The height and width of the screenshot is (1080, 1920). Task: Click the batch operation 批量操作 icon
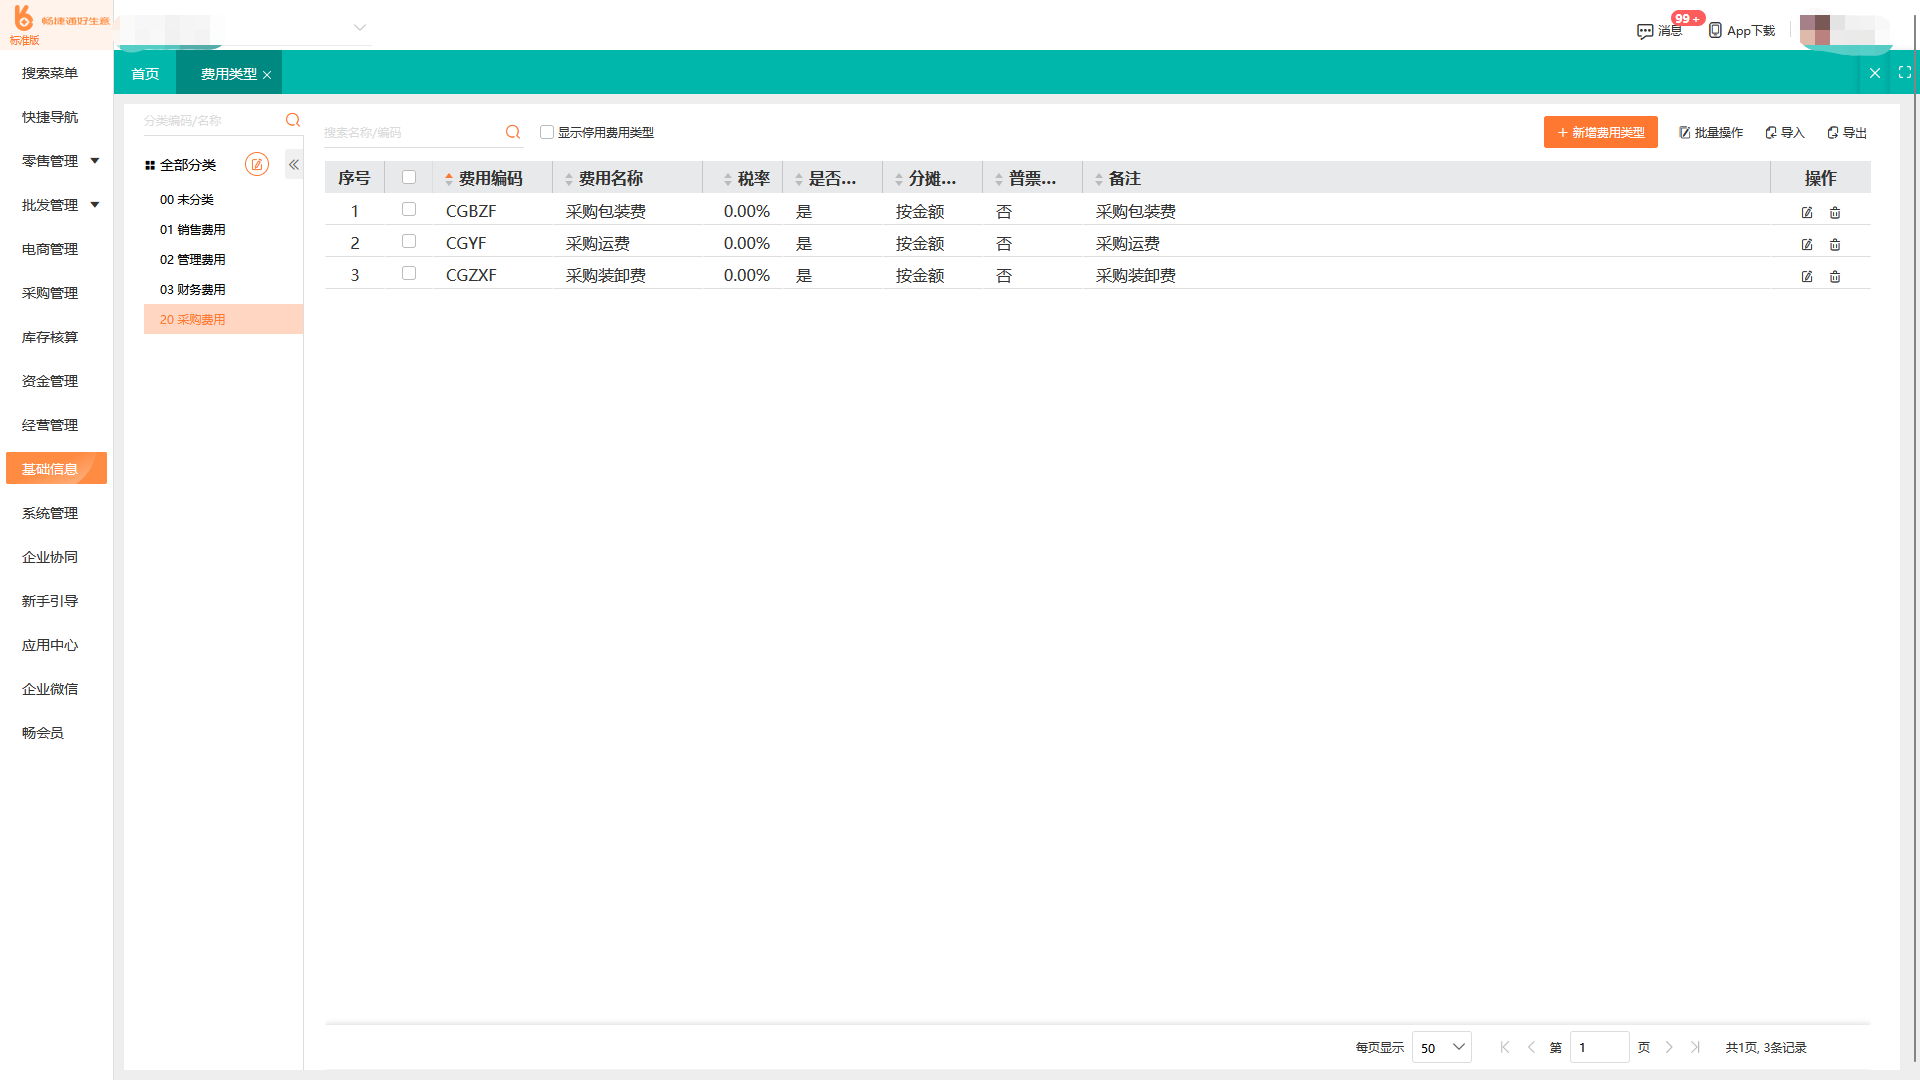[x=1710, y=131]
